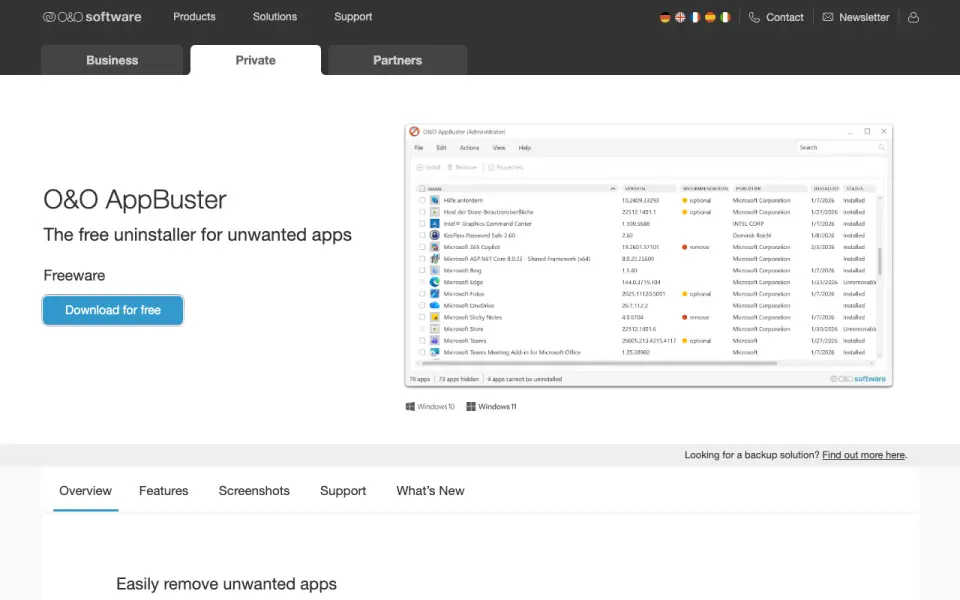Click search magnifier in AppBuster screenshot
The height and width of the screenshot is (600, 960).
tap(882, 148)
